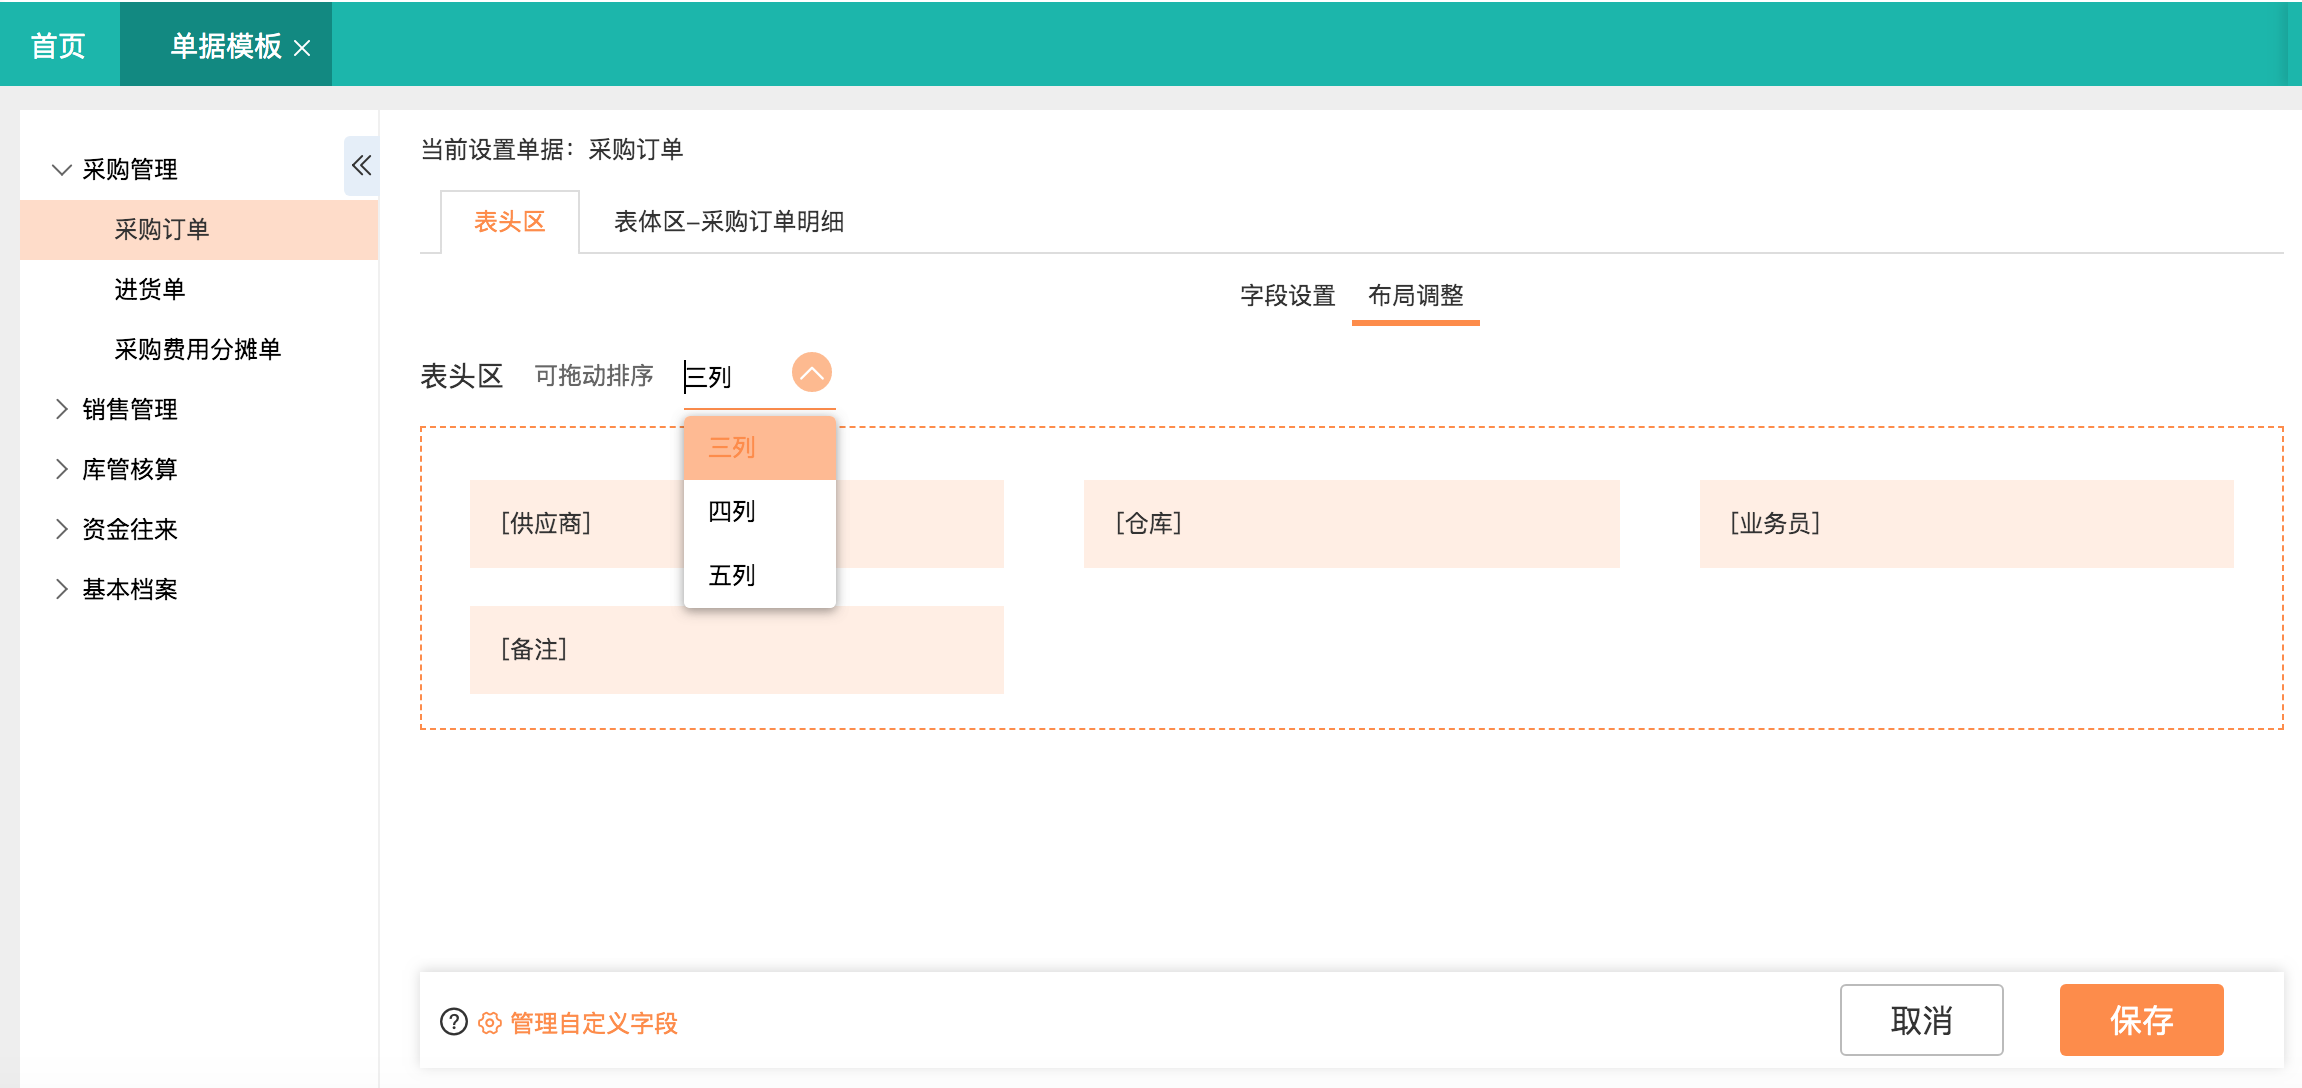Click the layout adjustment up arrow icon
Image resolution: width=2302 pixels, height=1088 pixels.
click(x=812, y=373)
